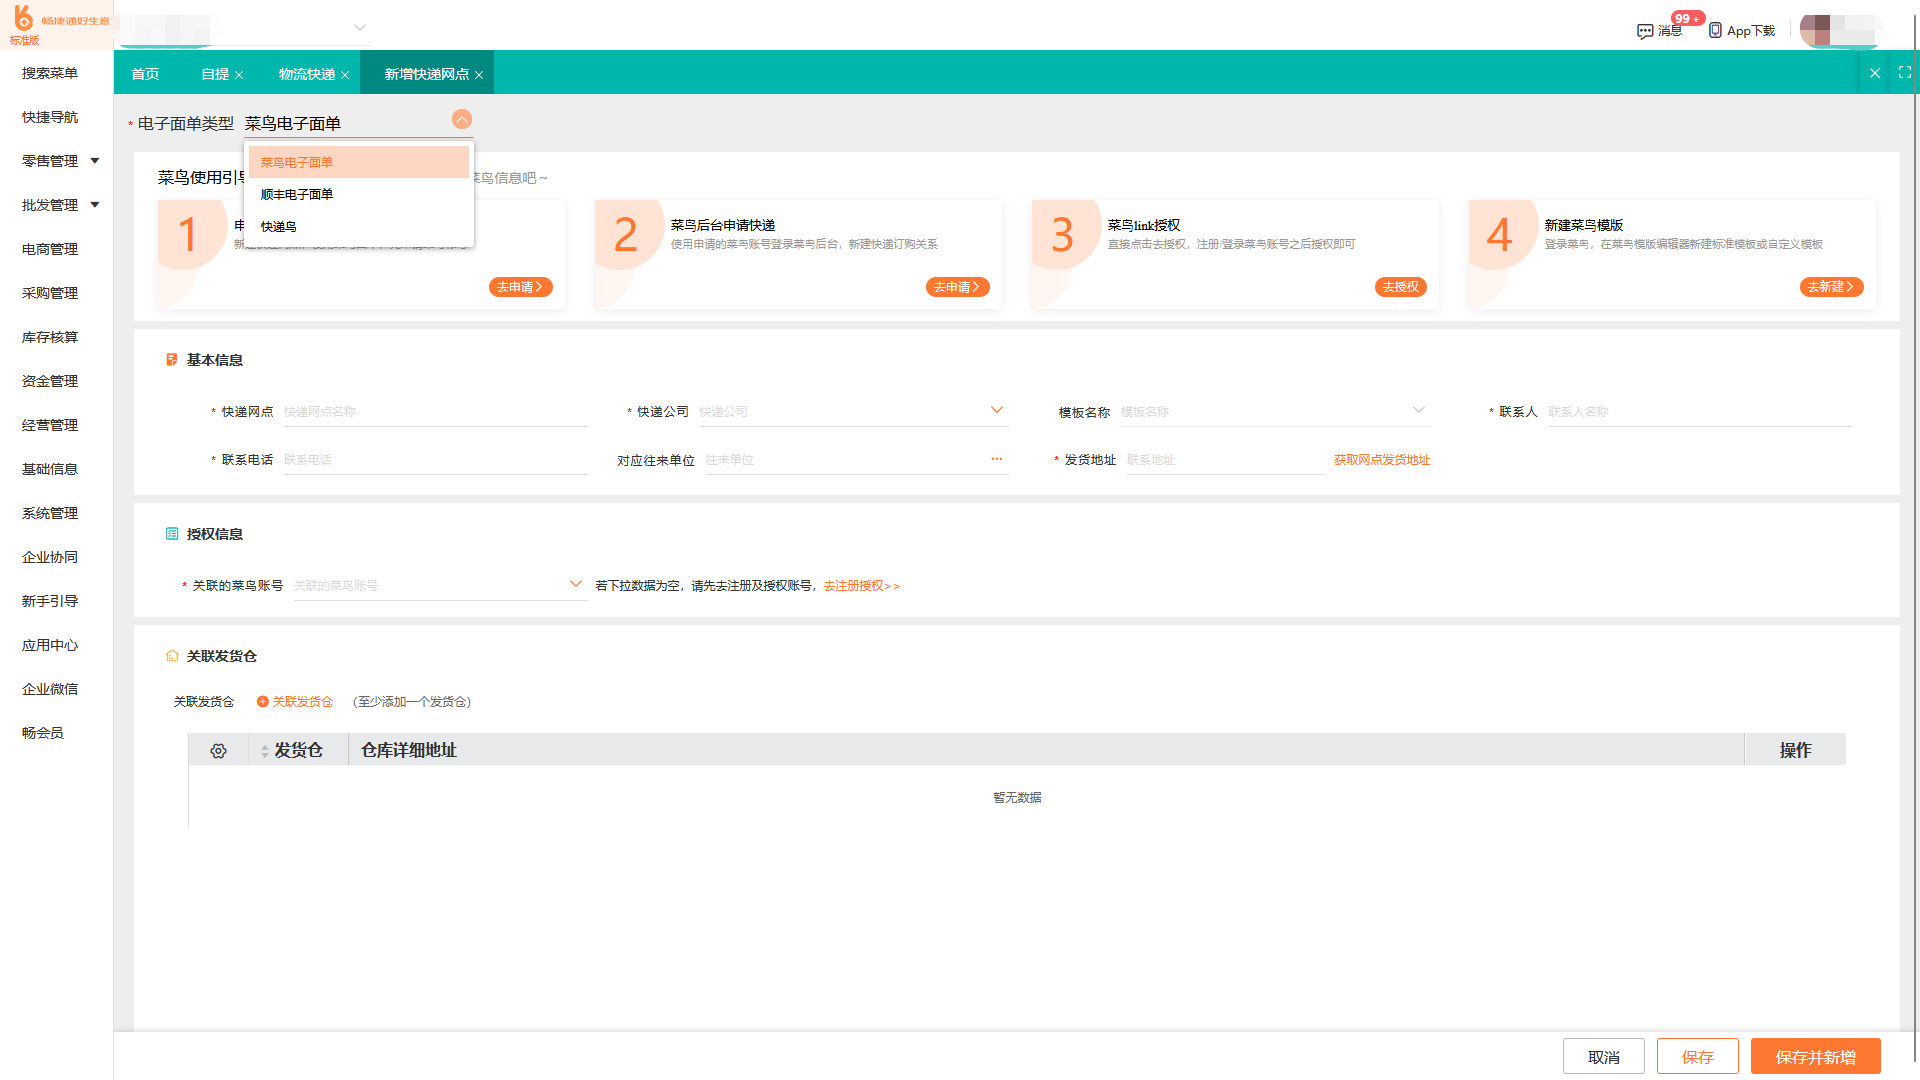Click 去授权 button under step 3

(1403, 286)
